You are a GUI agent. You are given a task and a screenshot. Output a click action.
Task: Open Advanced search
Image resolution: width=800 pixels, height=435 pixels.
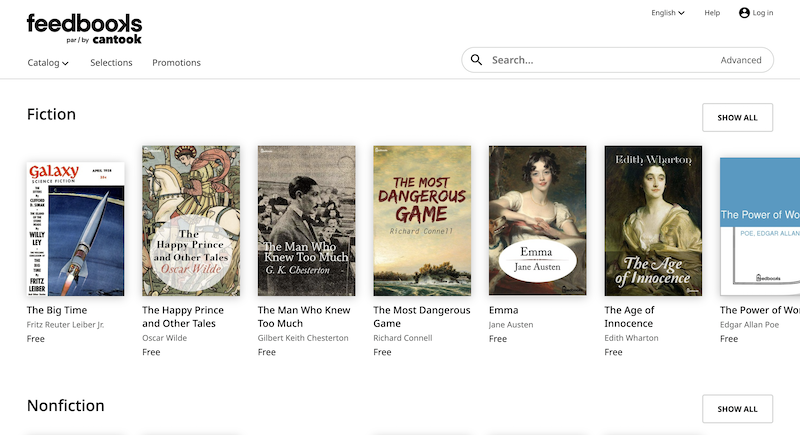click(x=741, y=60)
